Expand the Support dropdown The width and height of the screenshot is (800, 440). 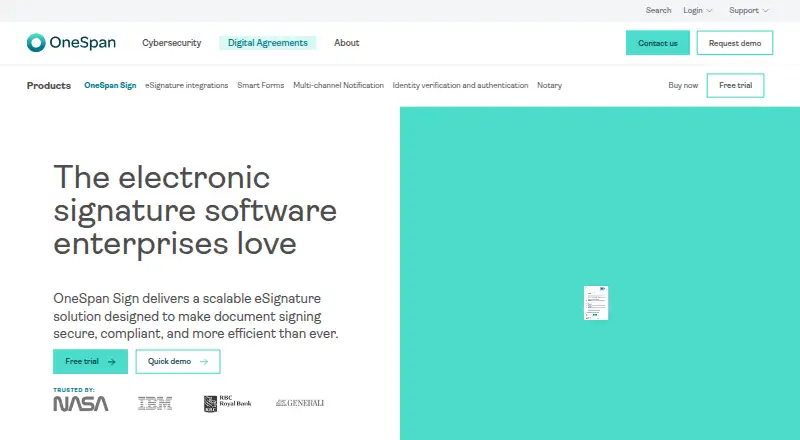[748, 10]
